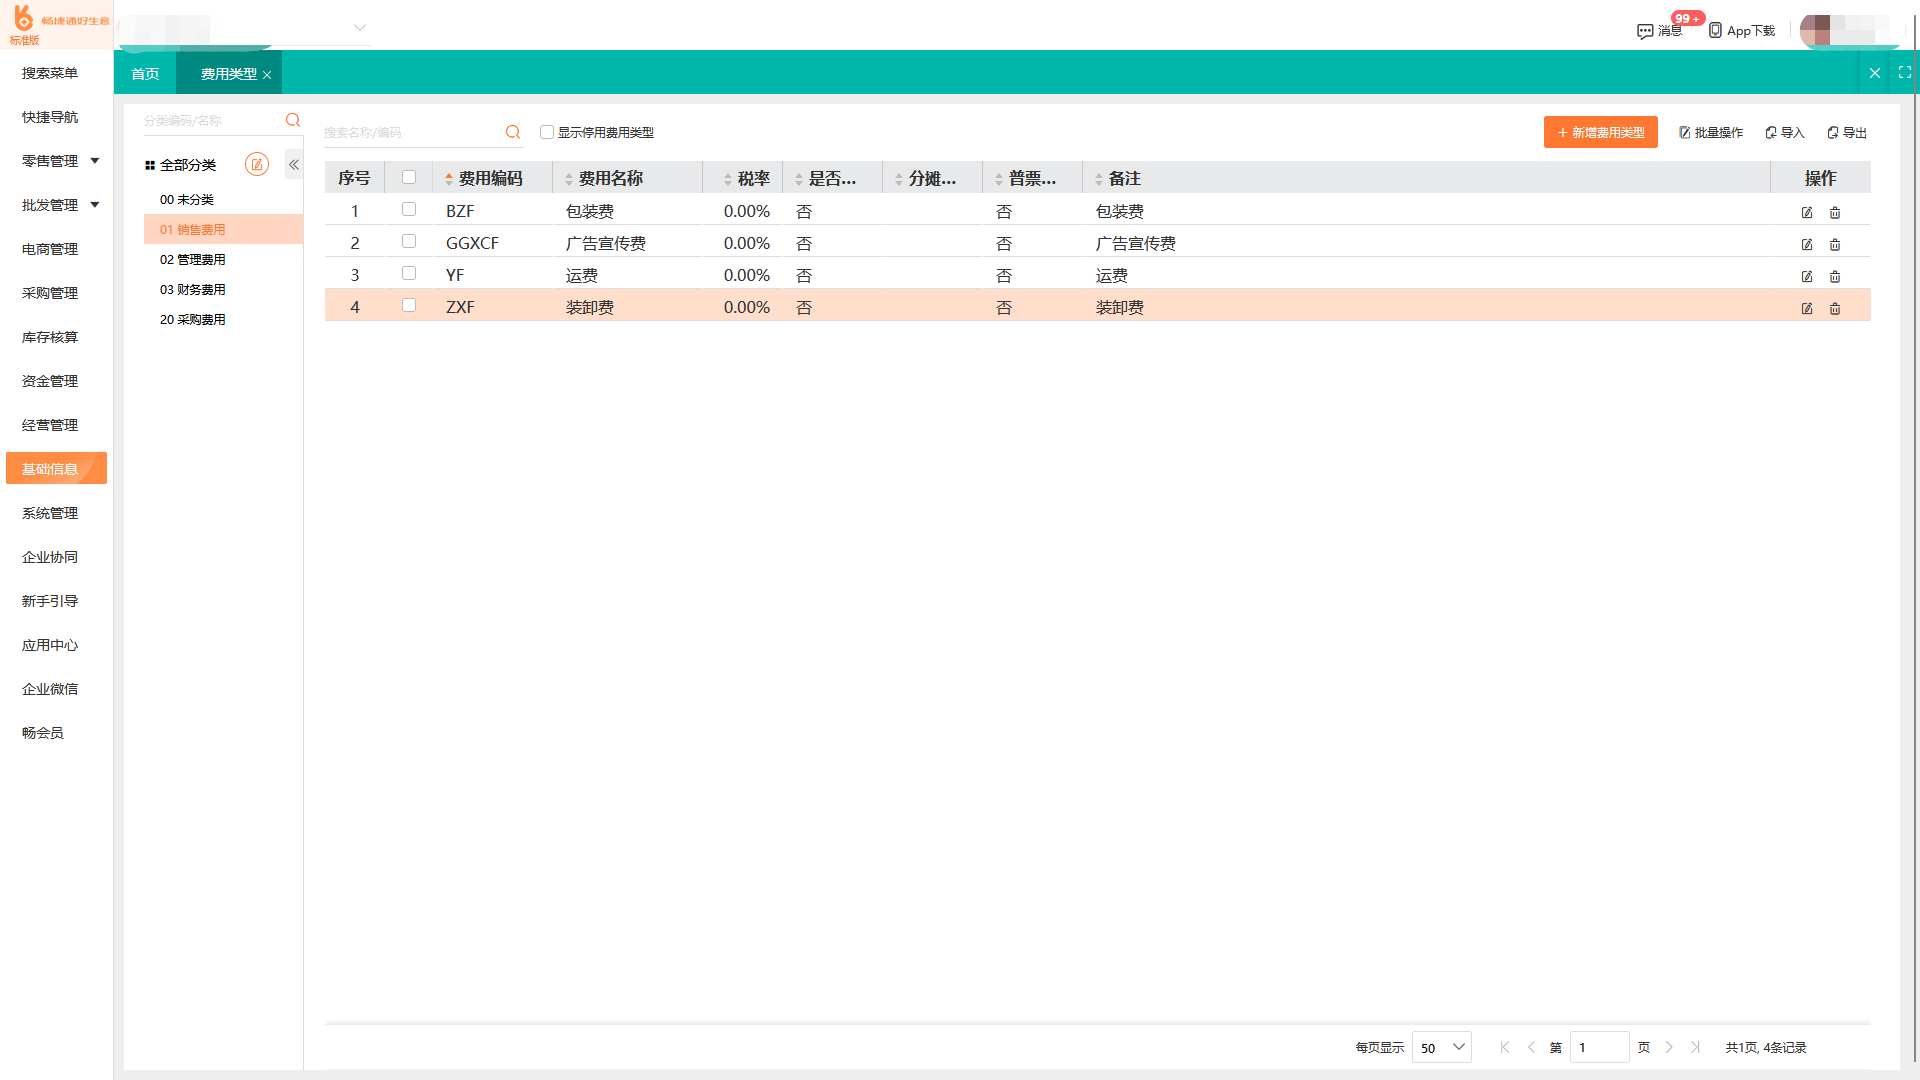Viewport: 1920px width, 1080px height.
Task: Click the edit icon for BZF row
Action: tap(1807, 212)
